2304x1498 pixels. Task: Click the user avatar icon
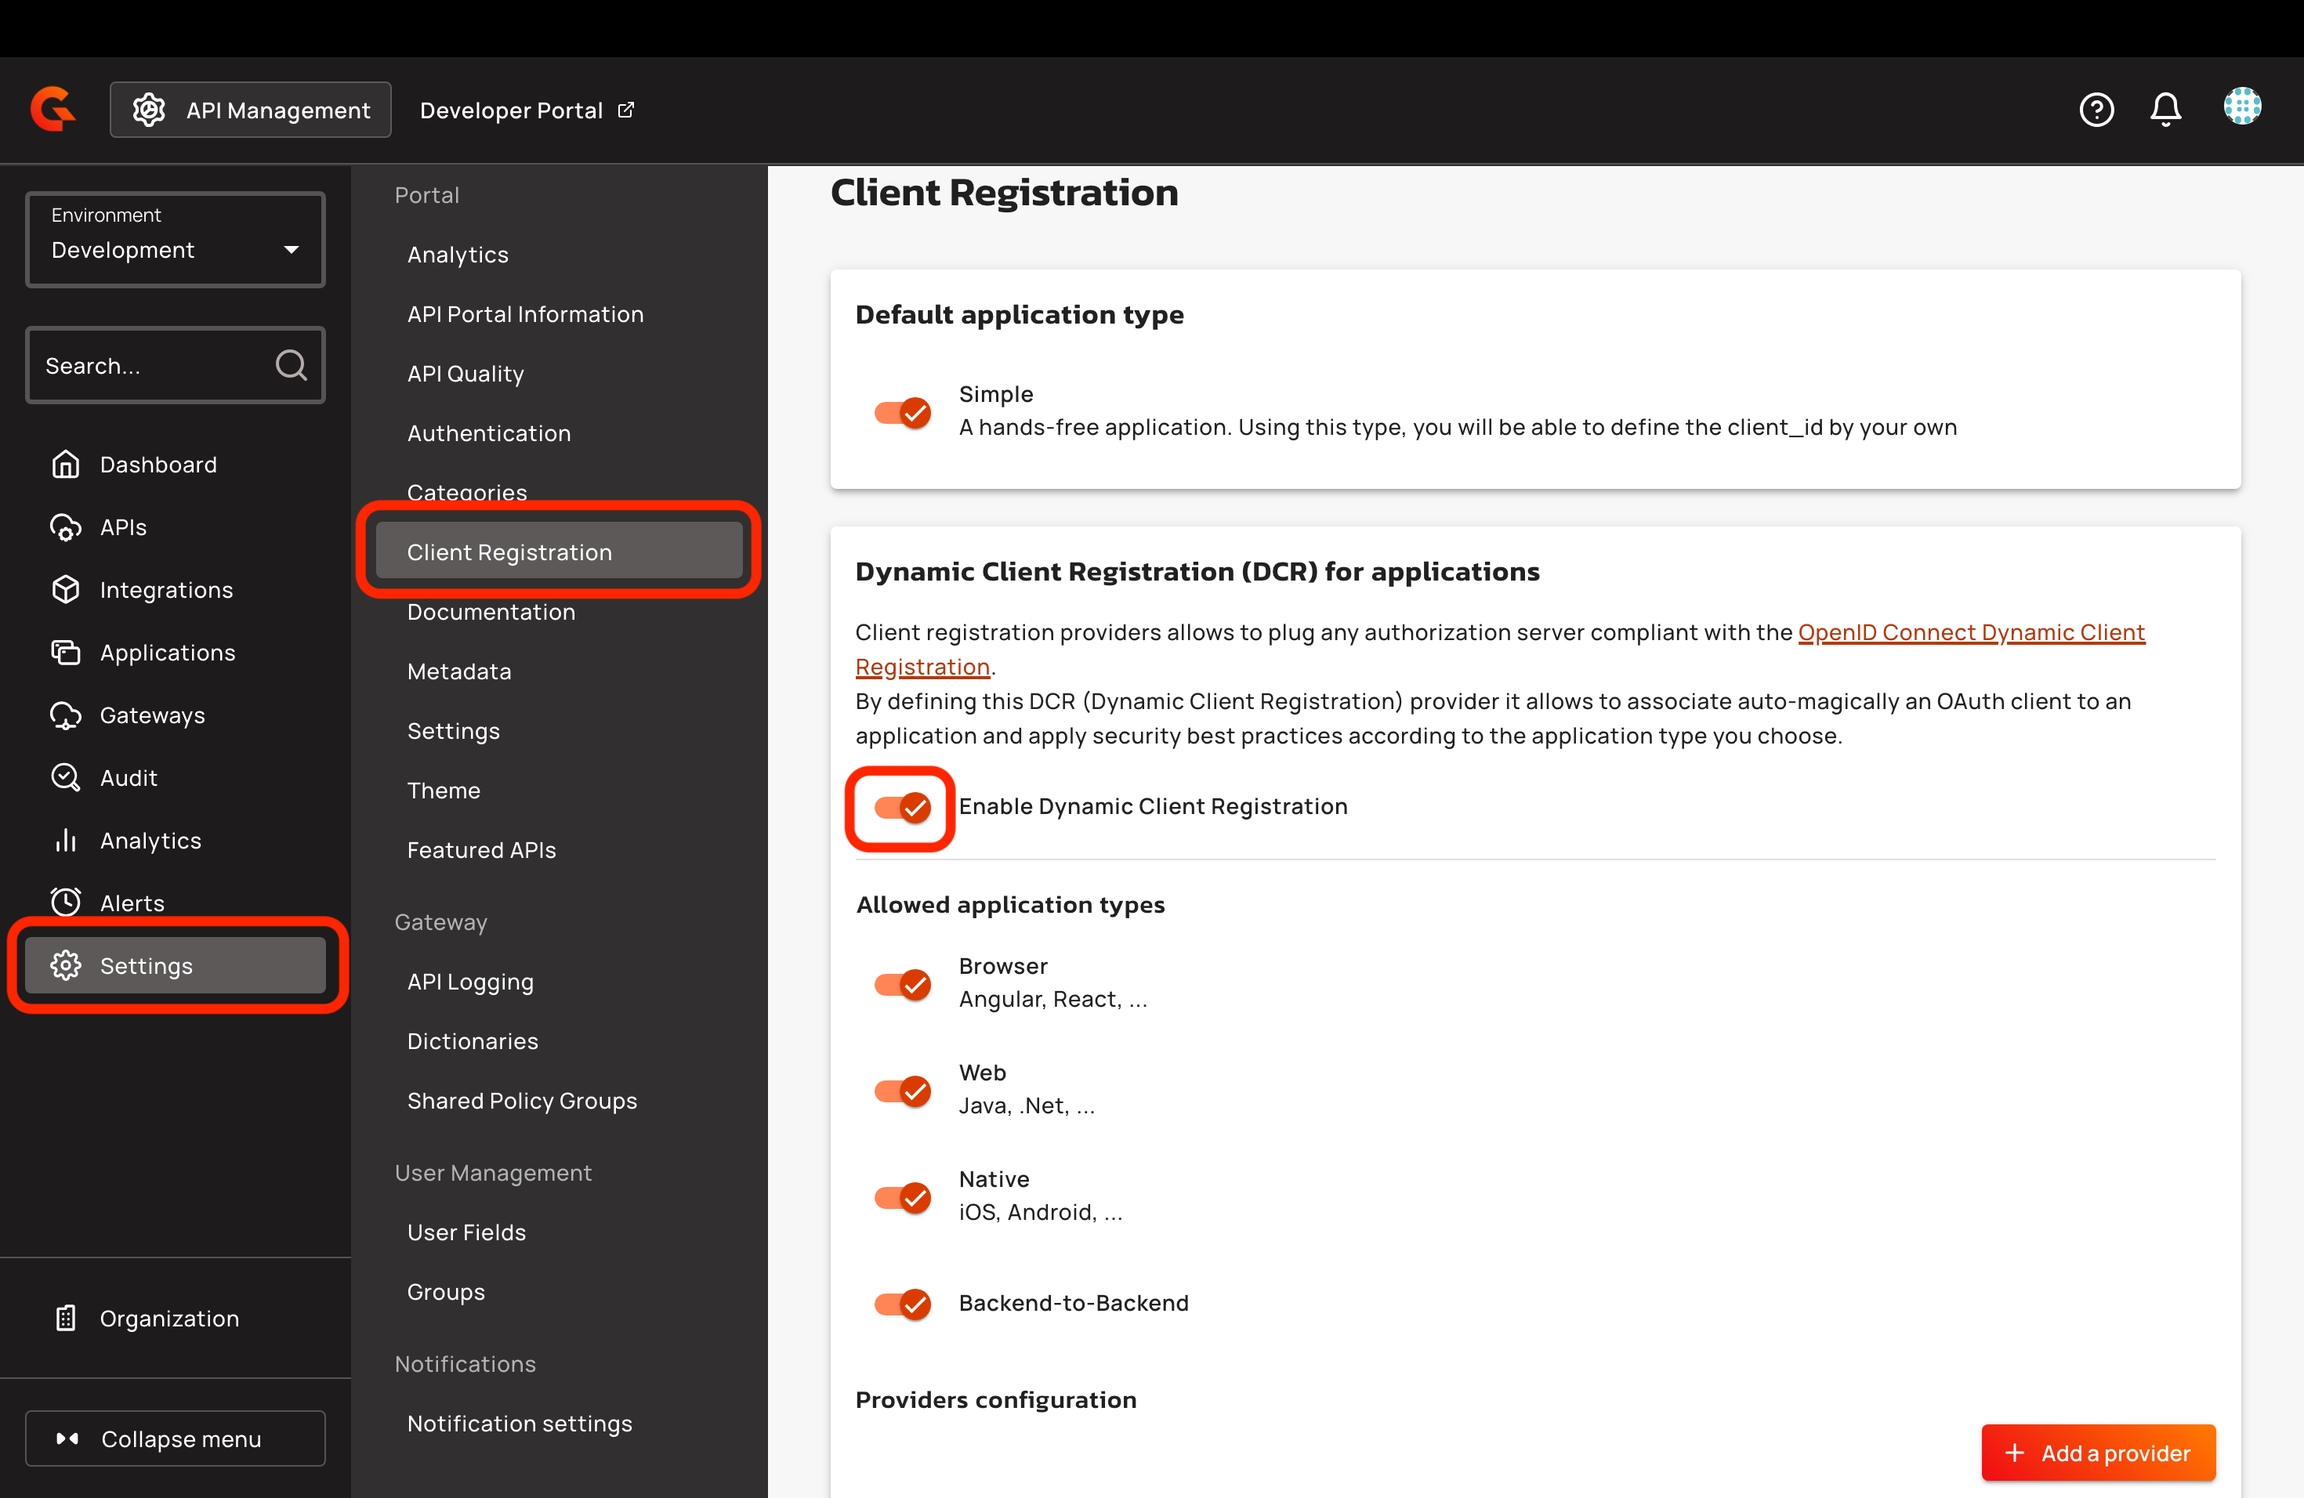[2242, 106]
